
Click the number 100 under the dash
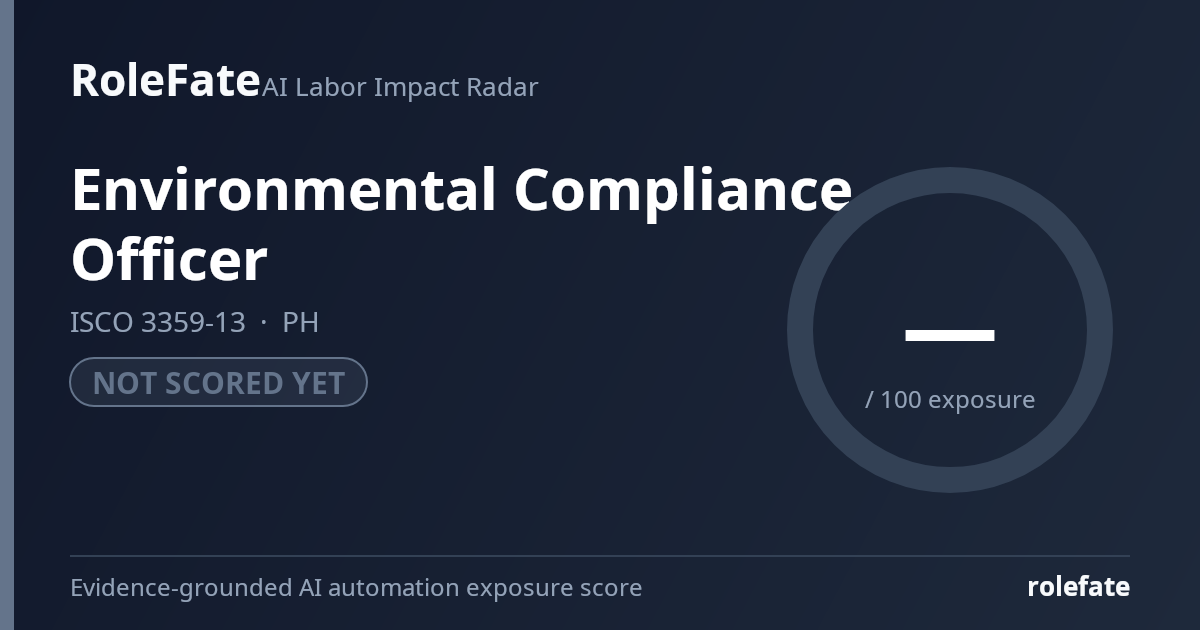901,400
